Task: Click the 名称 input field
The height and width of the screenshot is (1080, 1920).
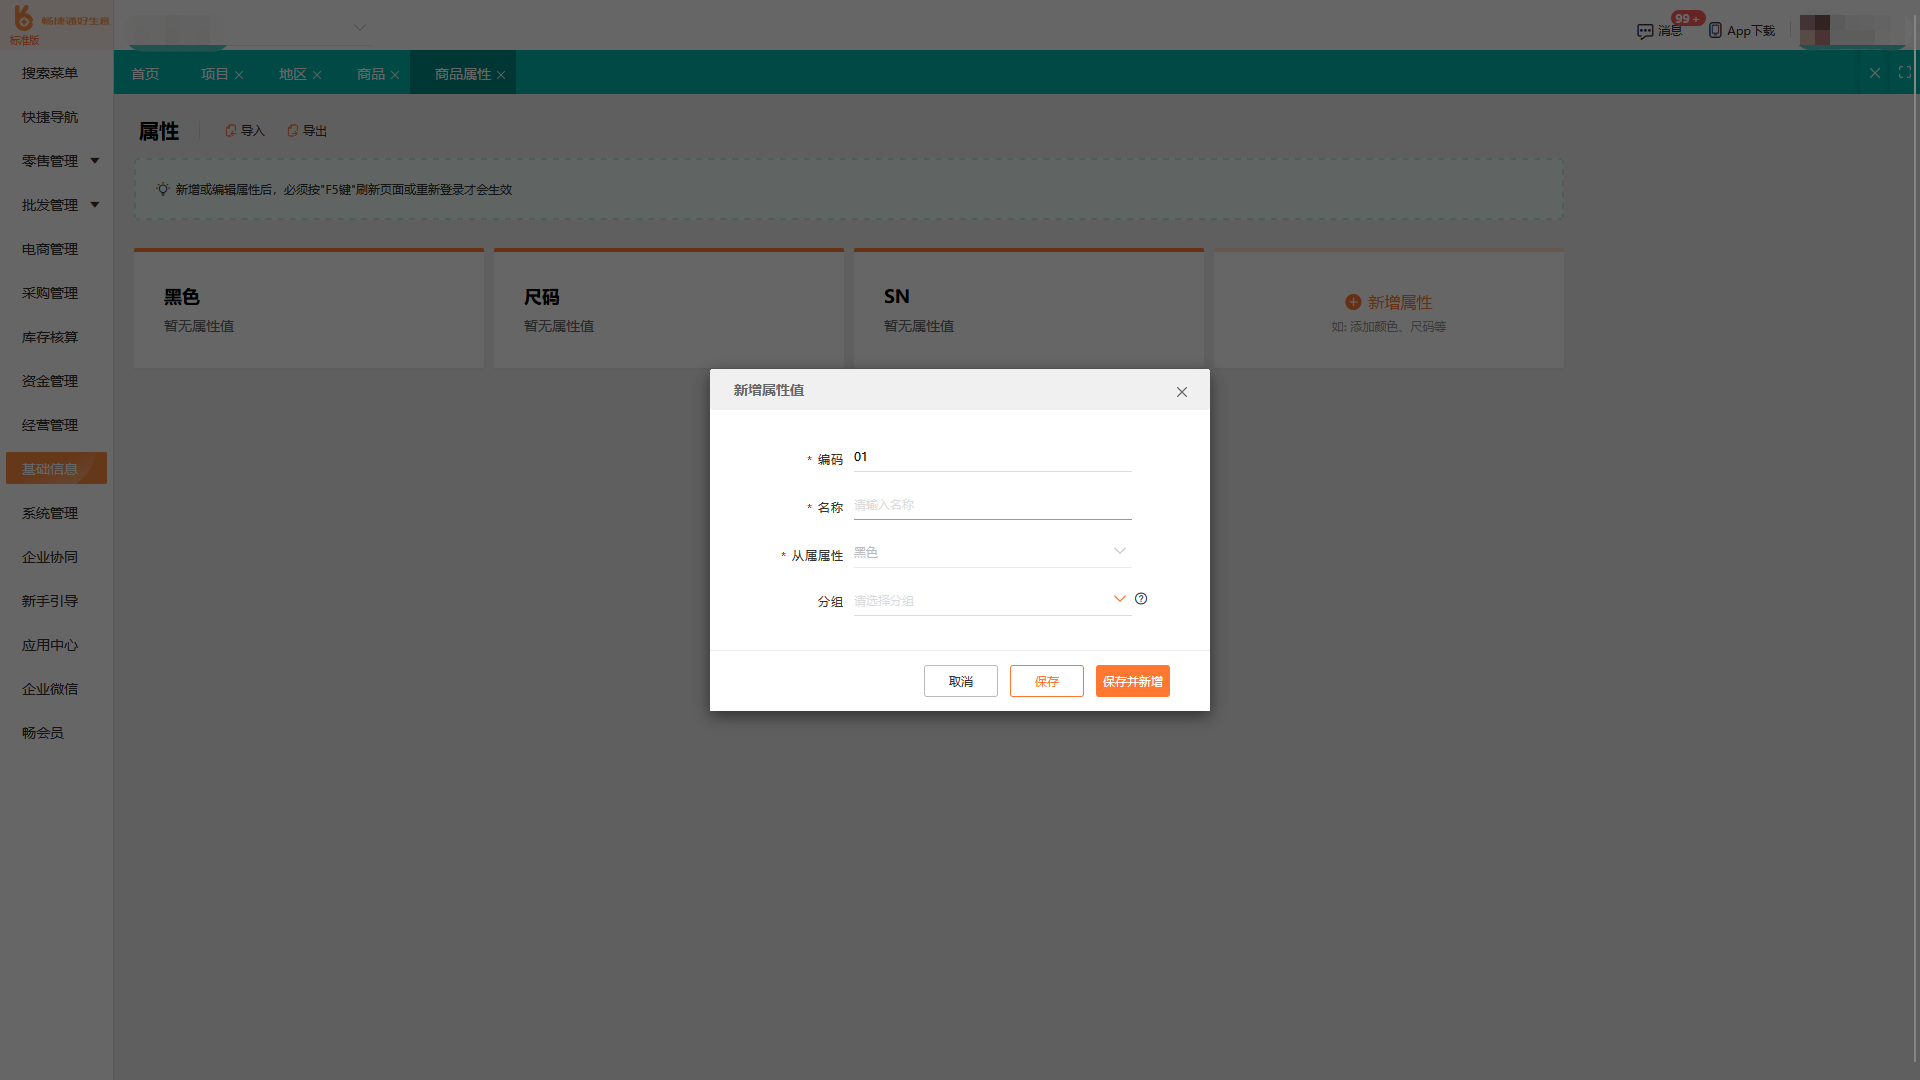Action: 993,505
